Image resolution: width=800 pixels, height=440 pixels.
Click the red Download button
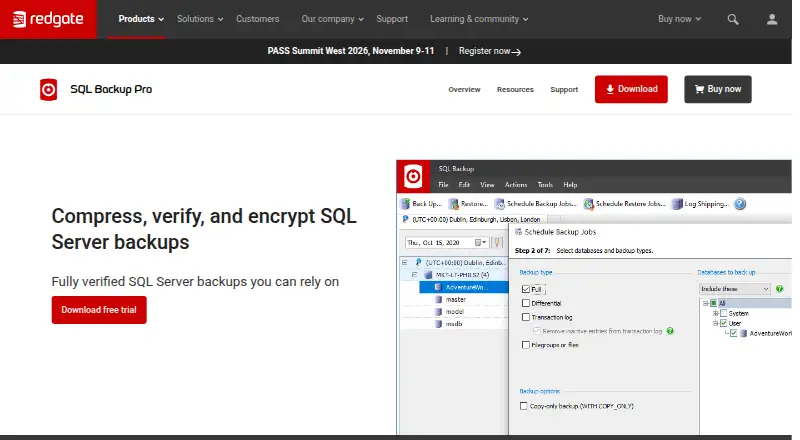point(631,89)
